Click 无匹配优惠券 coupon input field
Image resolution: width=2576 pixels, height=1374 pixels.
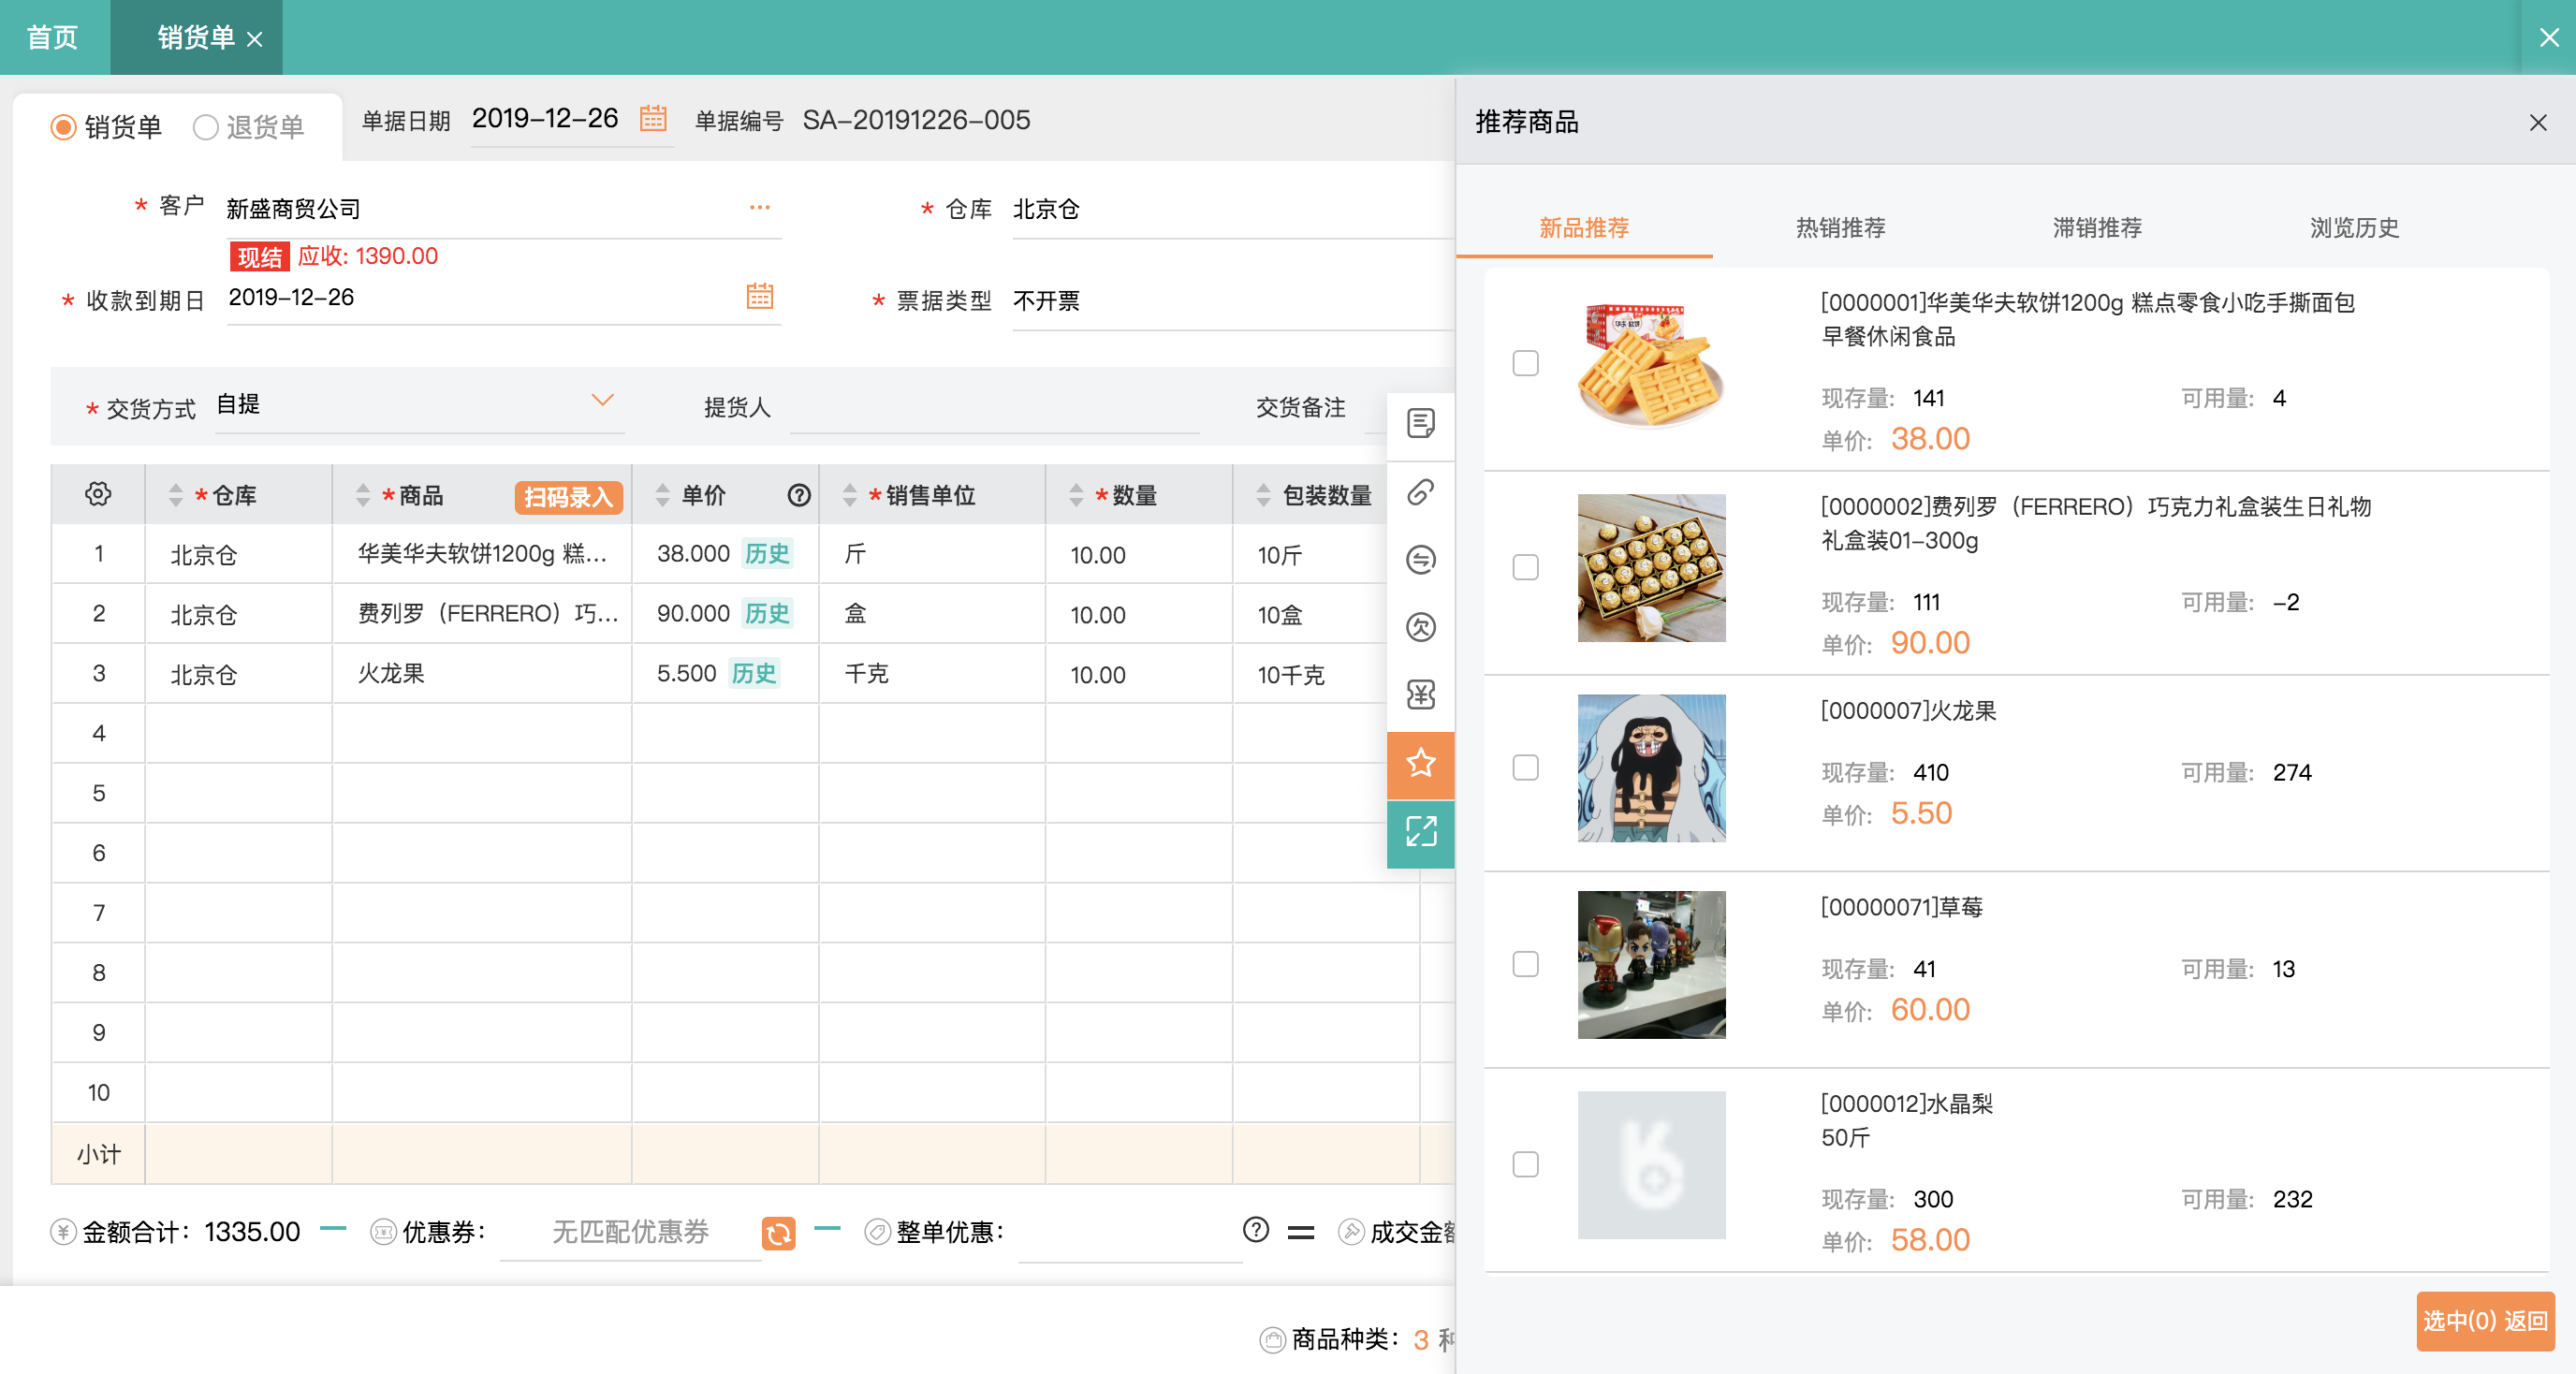tap(630, 1233)
